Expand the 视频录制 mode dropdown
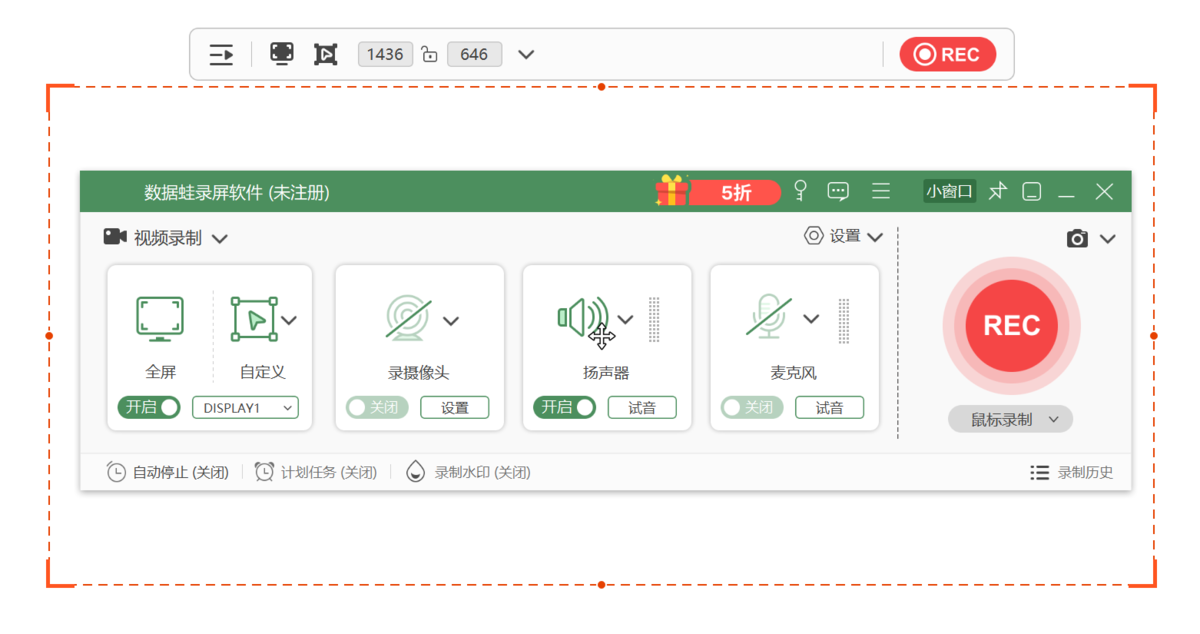This screenshot has height=634, width=1200. tap(166, 238)
